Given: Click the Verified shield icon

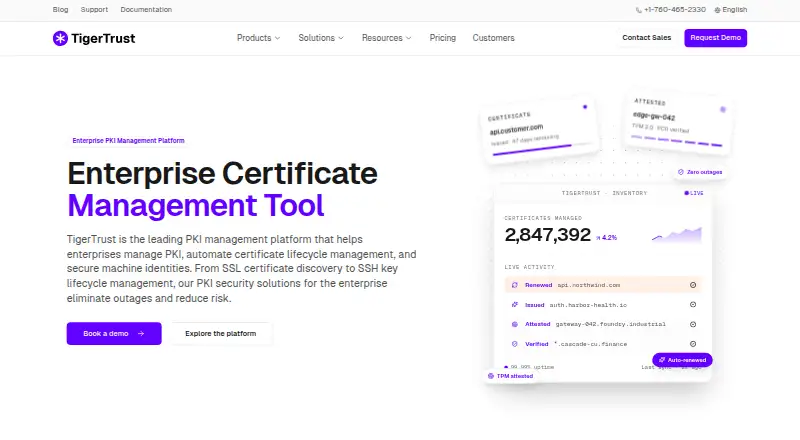Looking at the screenshot, I should 514,344.
